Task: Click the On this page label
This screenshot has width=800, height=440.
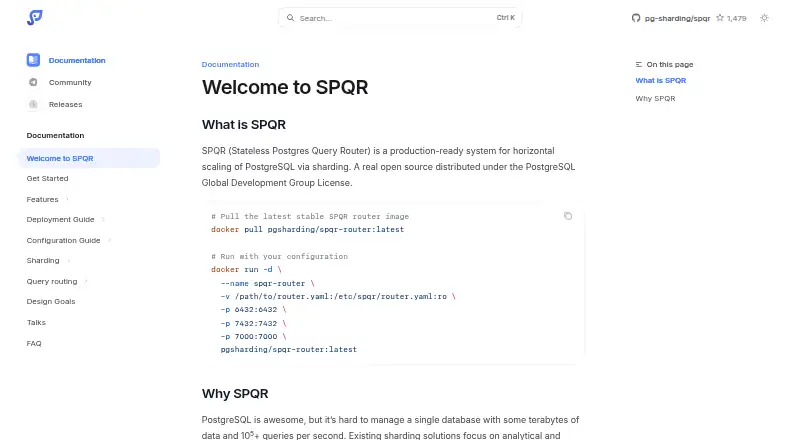Action: click(x=670, y=64)
